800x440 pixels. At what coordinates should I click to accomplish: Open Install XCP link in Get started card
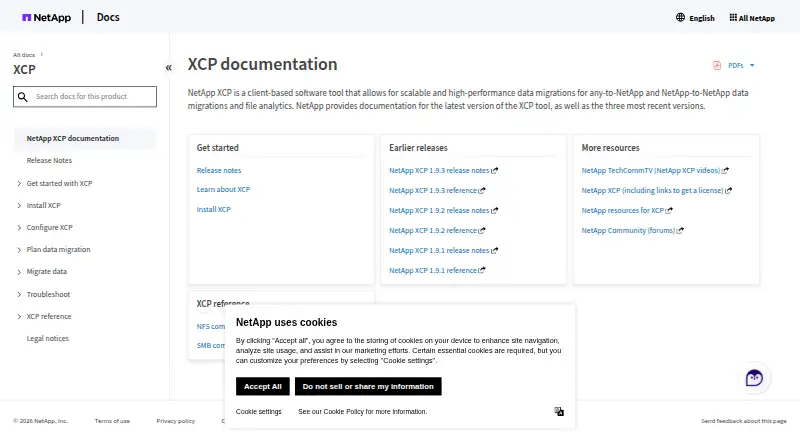(x=213, y=209)
